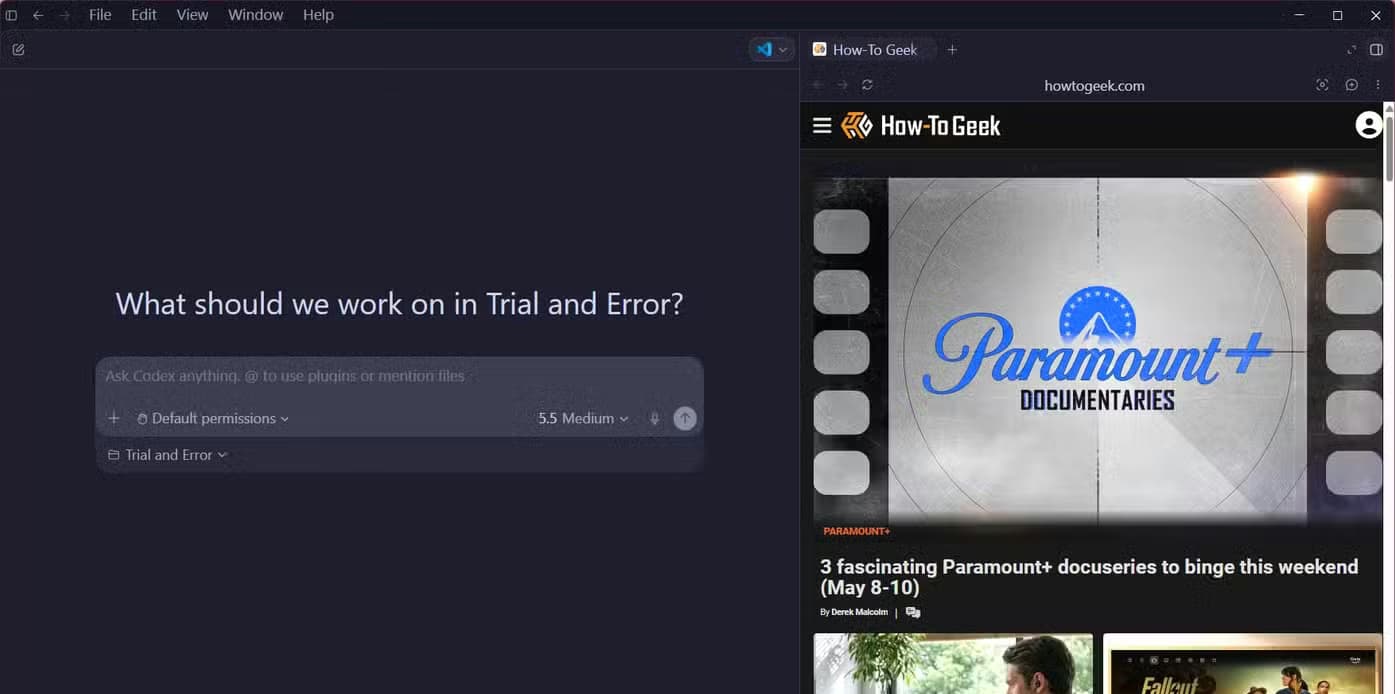Start a new chat with the compose icon
This screenshot has width=1395, height=694.
18,49
